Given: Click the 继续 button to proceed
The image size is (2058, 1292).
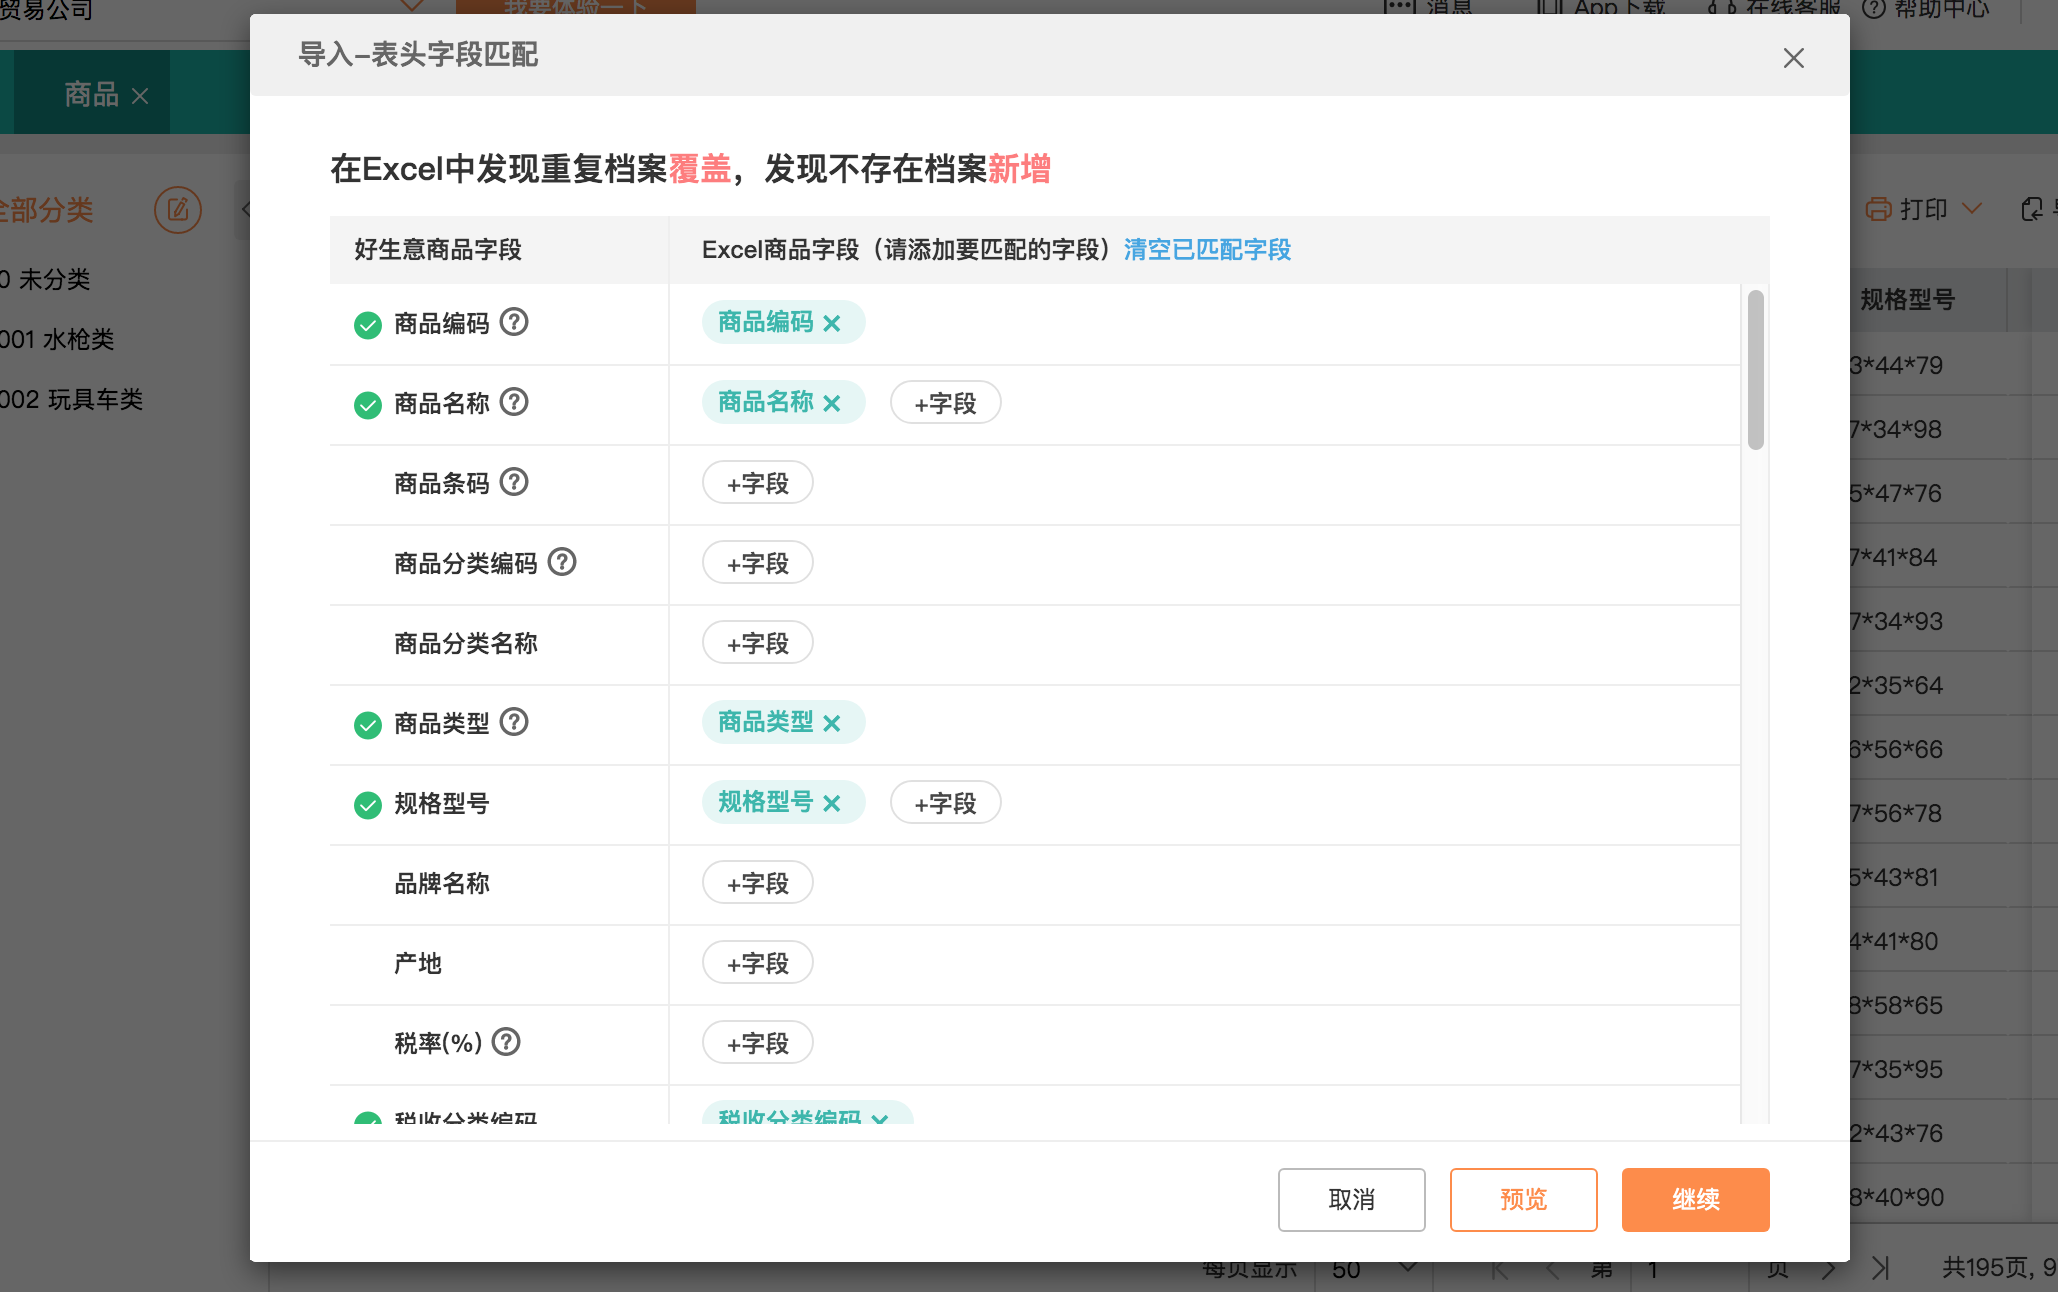Looking at the screenshot, I should [1696, 1198].
